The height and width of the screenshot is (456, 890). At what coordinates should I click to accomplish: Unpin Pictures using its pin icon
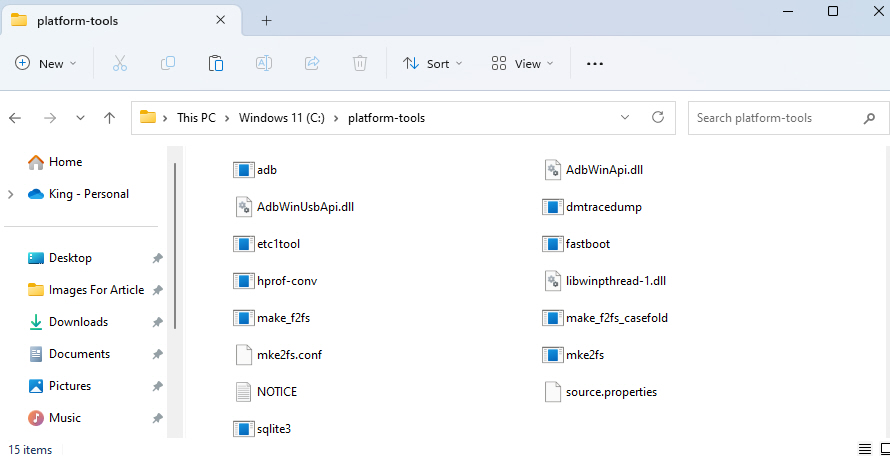pos(157,386)
